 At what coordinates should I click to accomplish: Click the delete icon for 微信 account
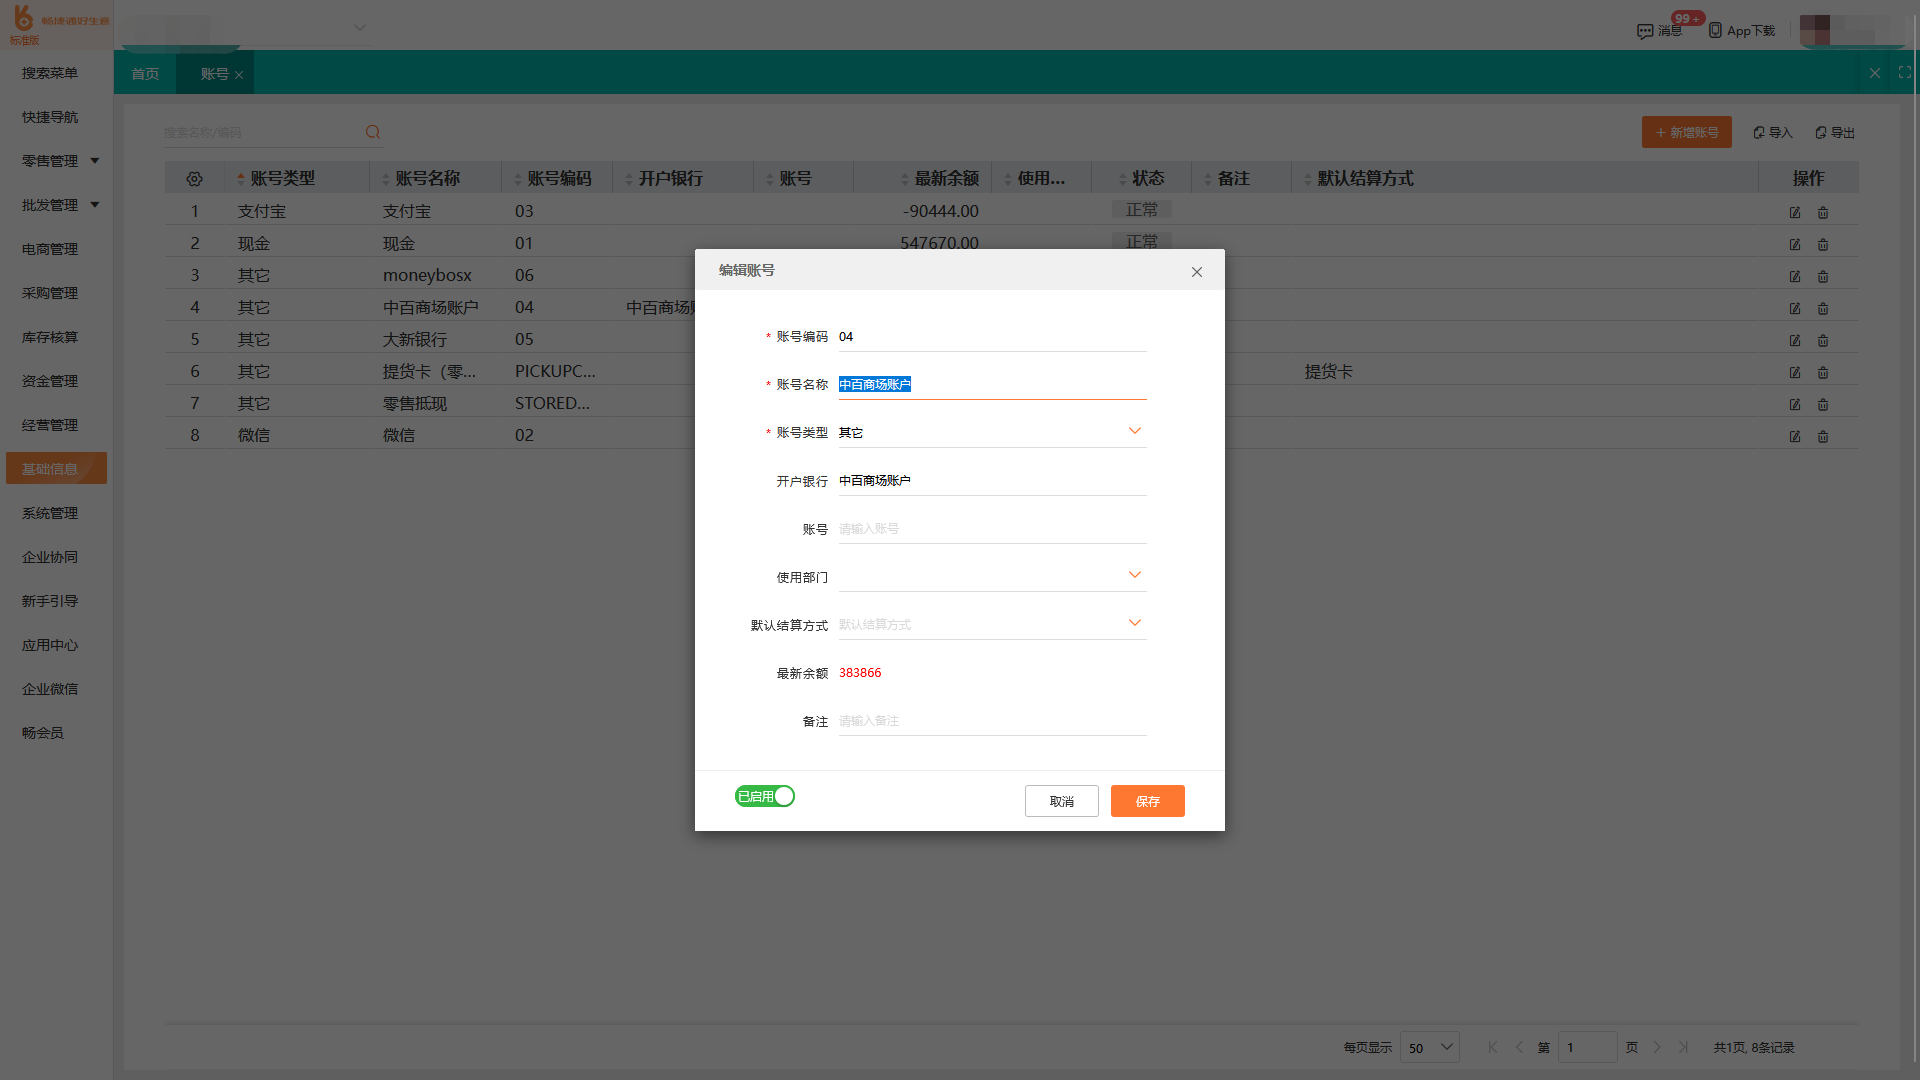pyautogui.click(x=1824, y=435)
